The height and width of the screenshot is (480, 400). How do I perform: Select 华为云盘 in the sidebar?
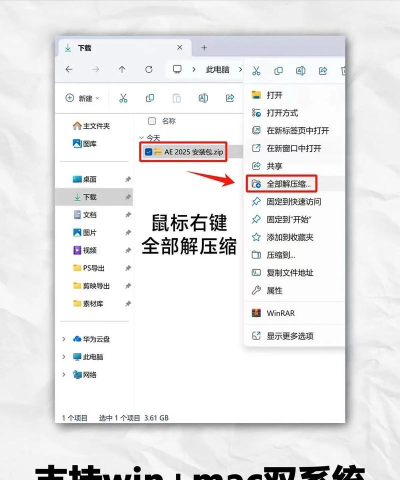(x=91, y=339)
